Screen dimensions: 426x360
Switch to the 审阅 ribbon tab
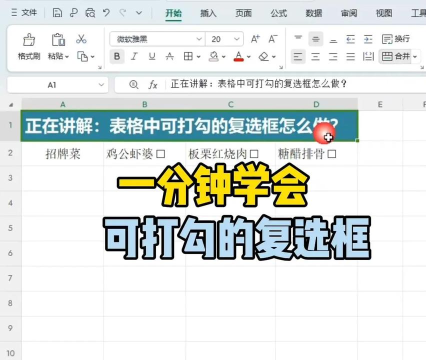point(349,13)
